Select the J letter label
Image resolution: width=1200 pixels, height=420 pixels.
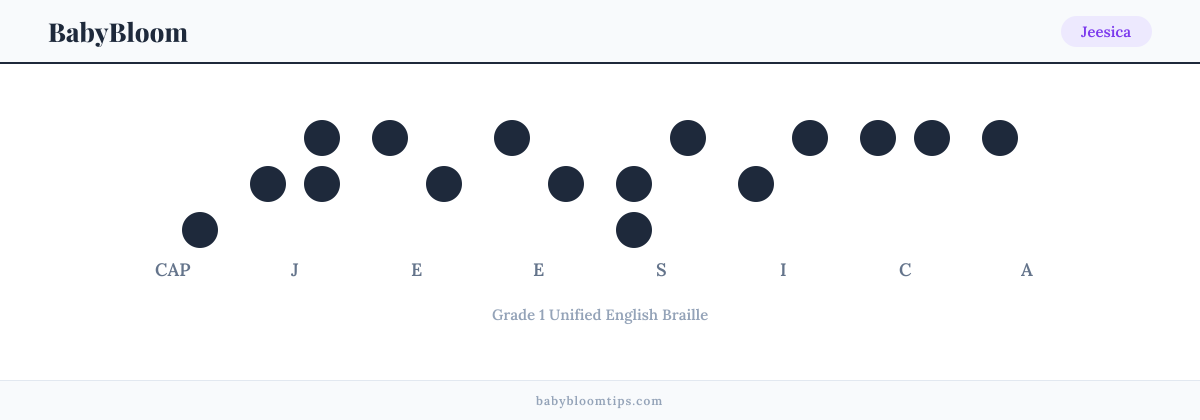(x=295, y=270)
